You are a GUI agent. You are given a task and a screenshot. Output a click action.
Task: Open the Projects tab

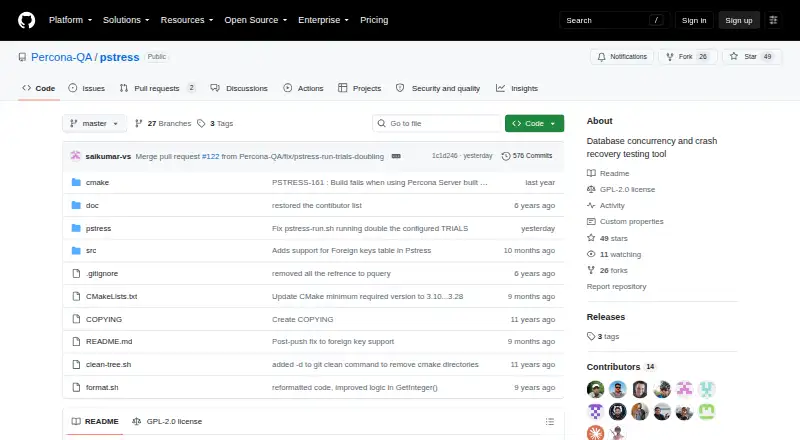(x=360, y=88)
